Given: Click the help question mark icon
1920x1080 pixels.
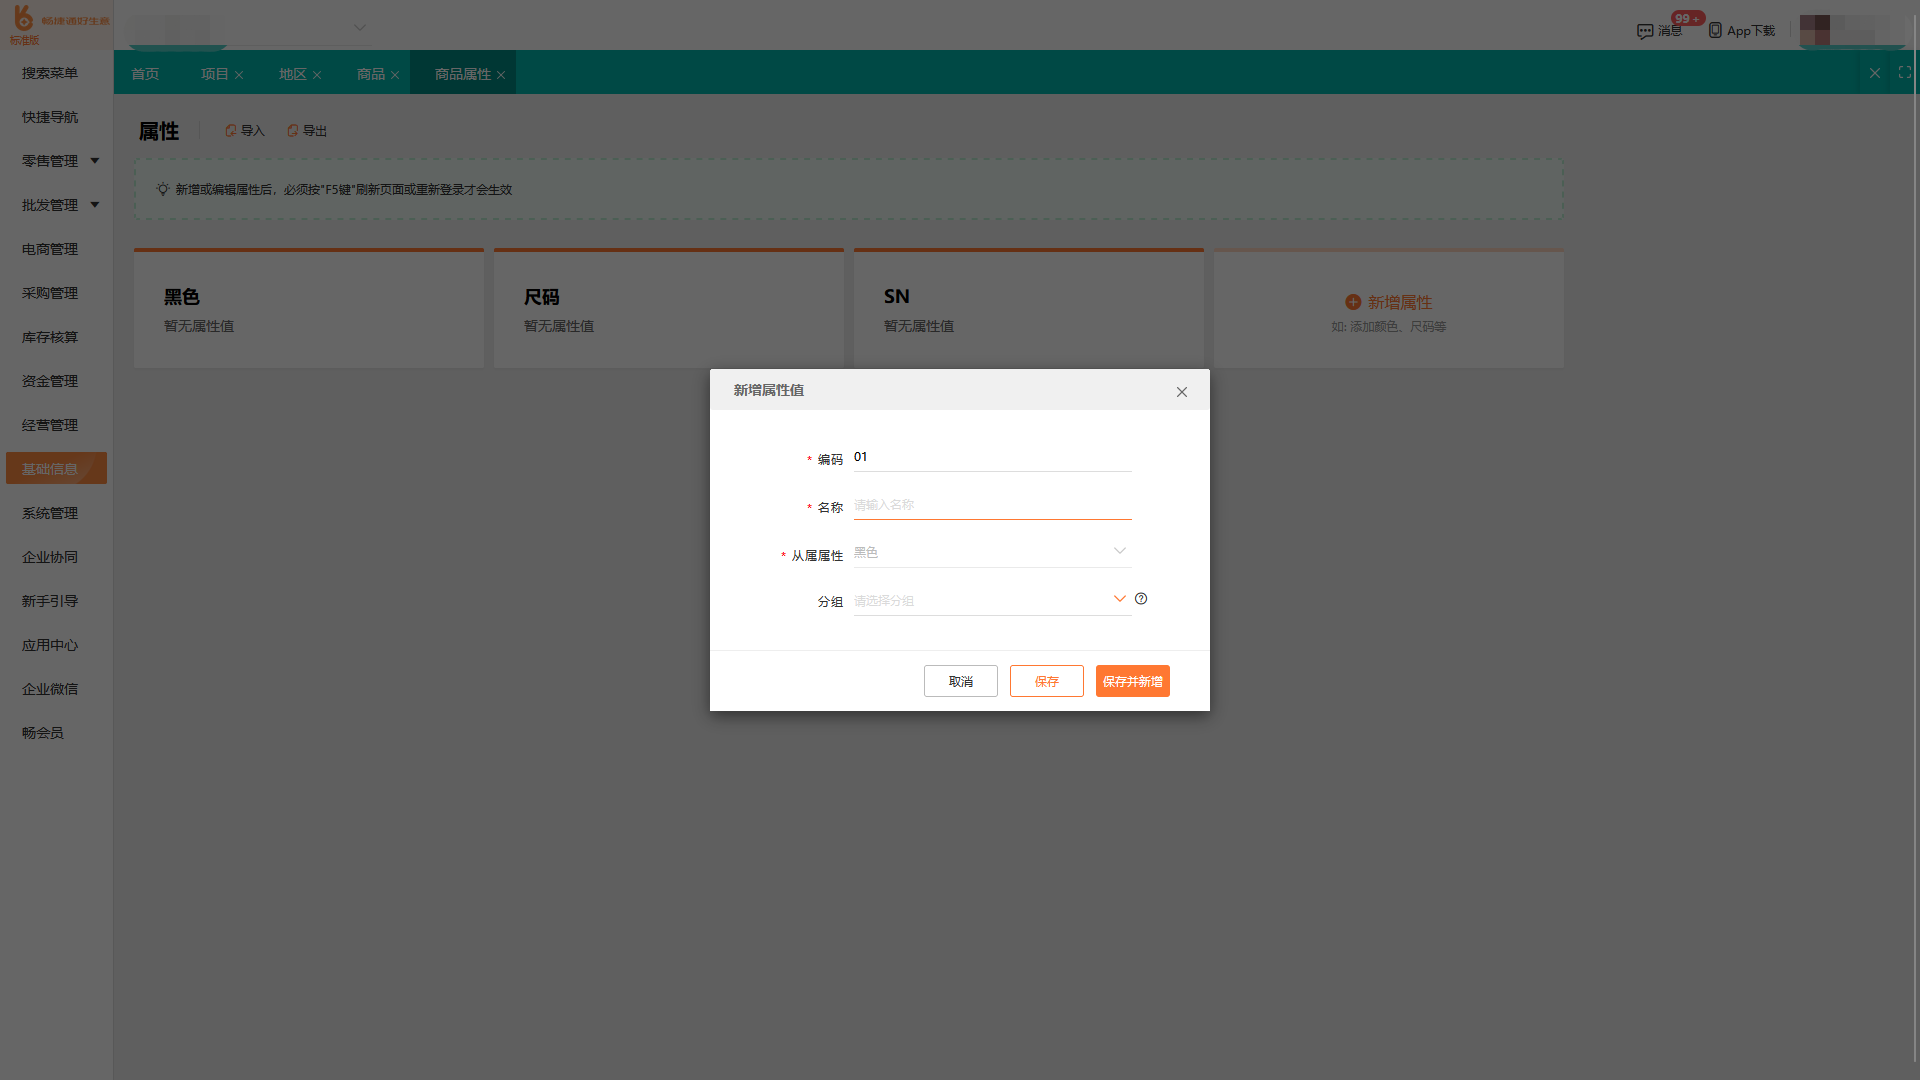Looking at the screenshot, I should click(x=1141, y=599).
